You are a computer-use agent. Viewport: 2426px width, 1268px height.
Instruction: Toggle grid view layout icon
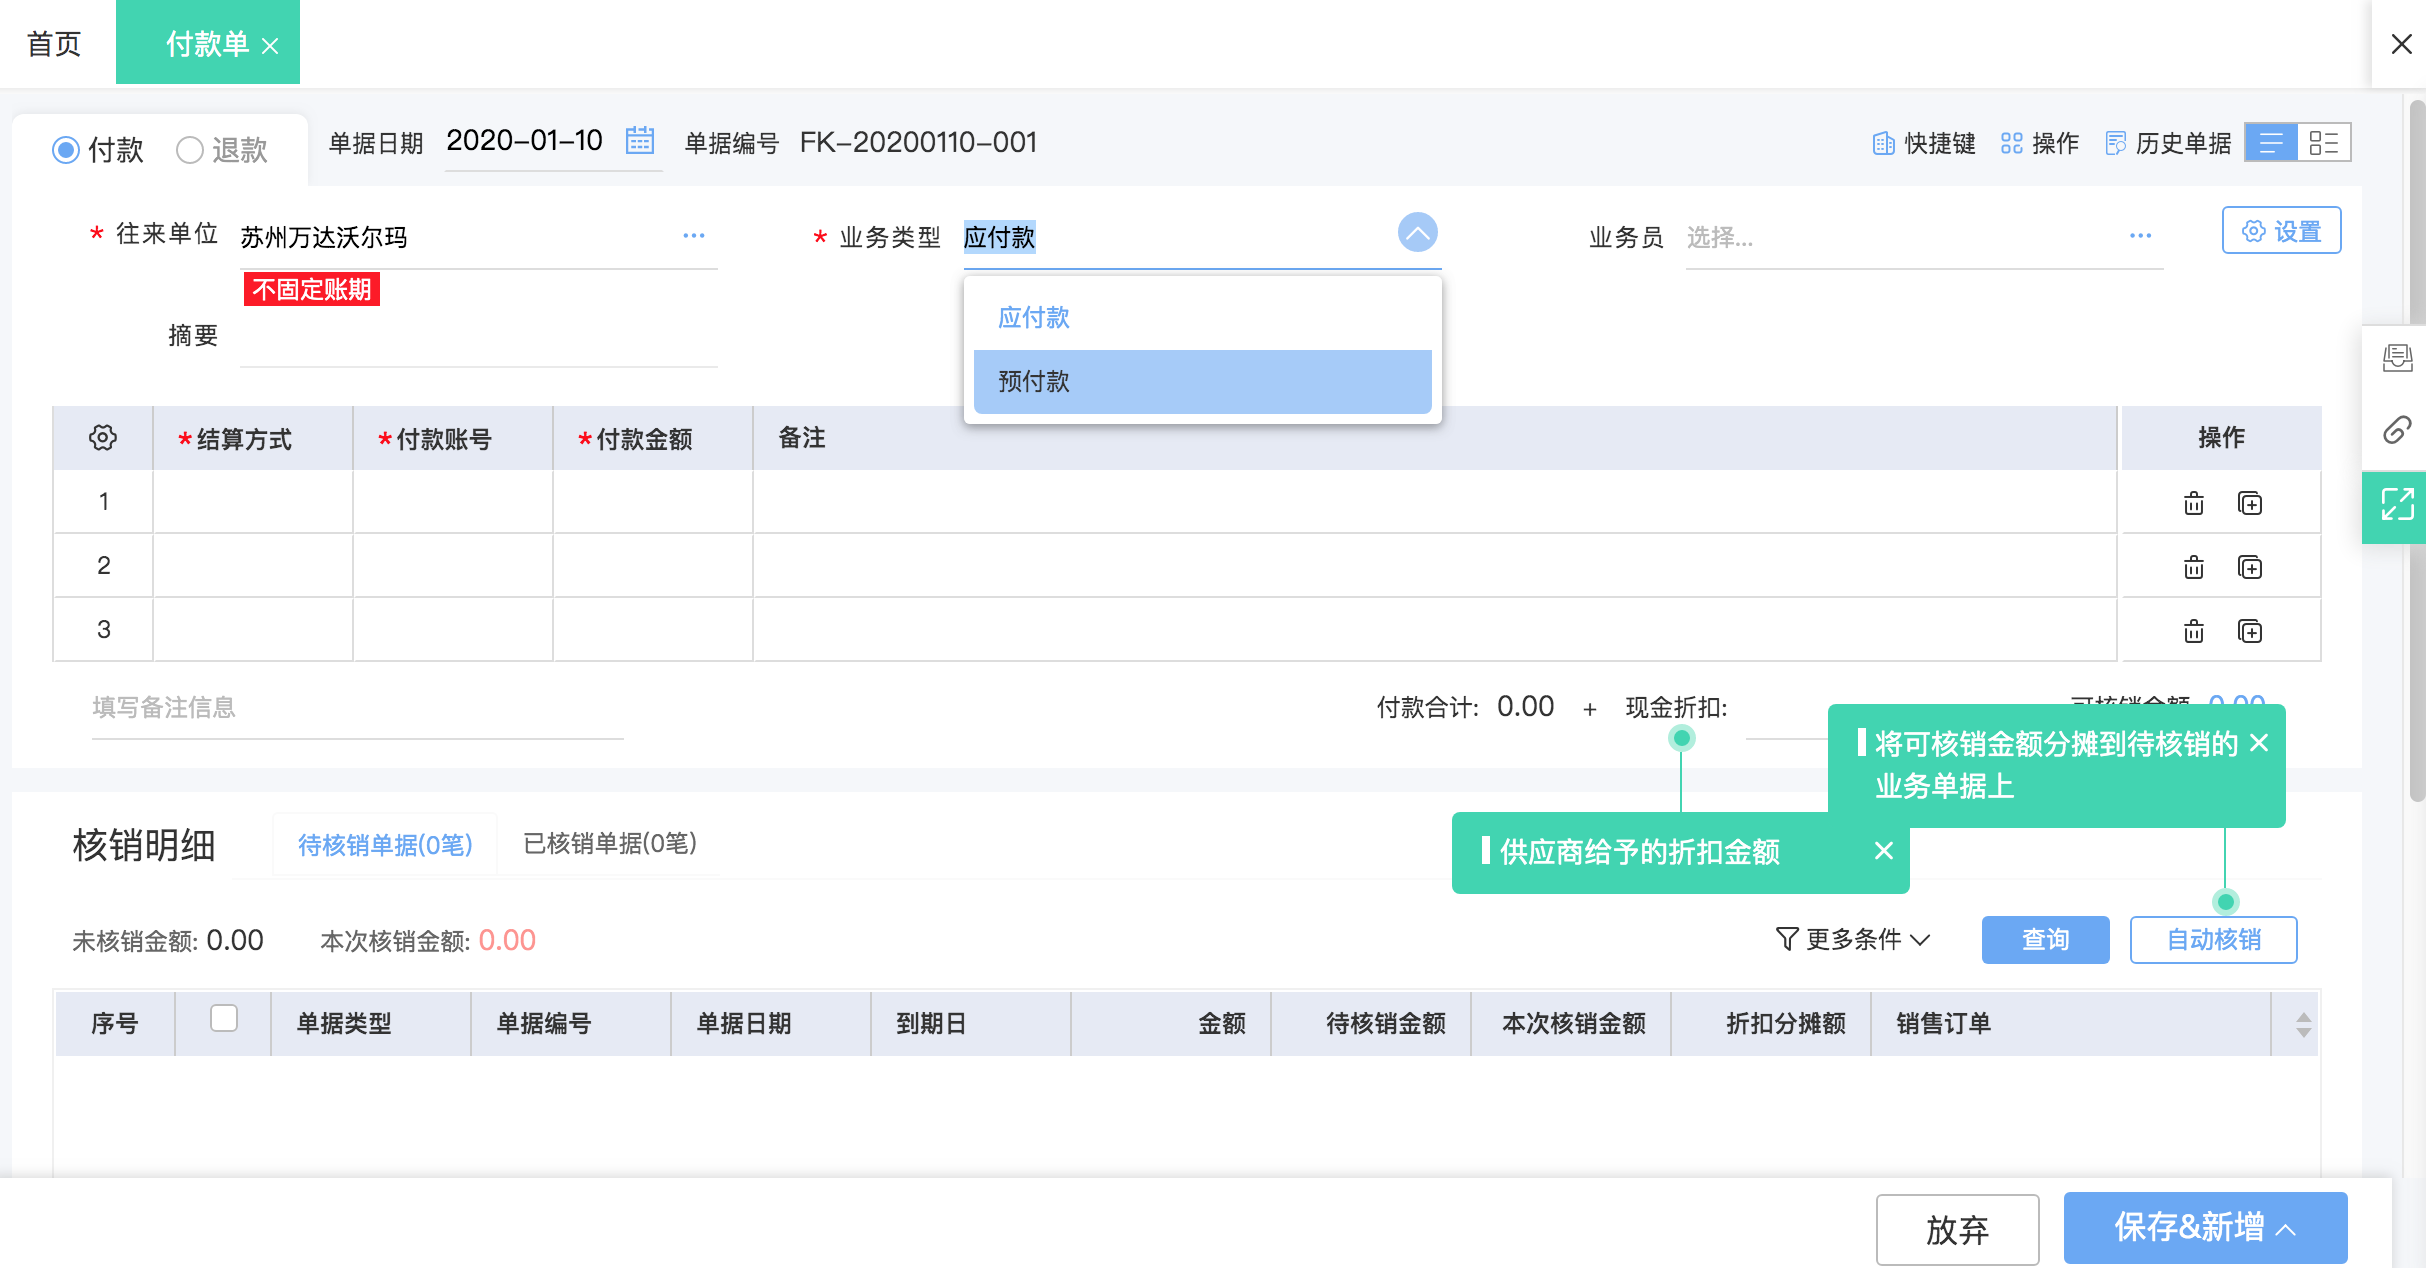point(2323,141)
